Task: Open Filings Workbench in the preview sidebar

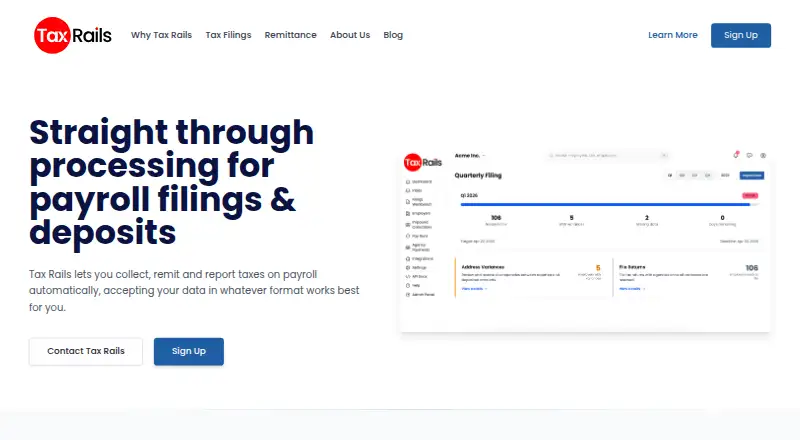Action: 419,202
